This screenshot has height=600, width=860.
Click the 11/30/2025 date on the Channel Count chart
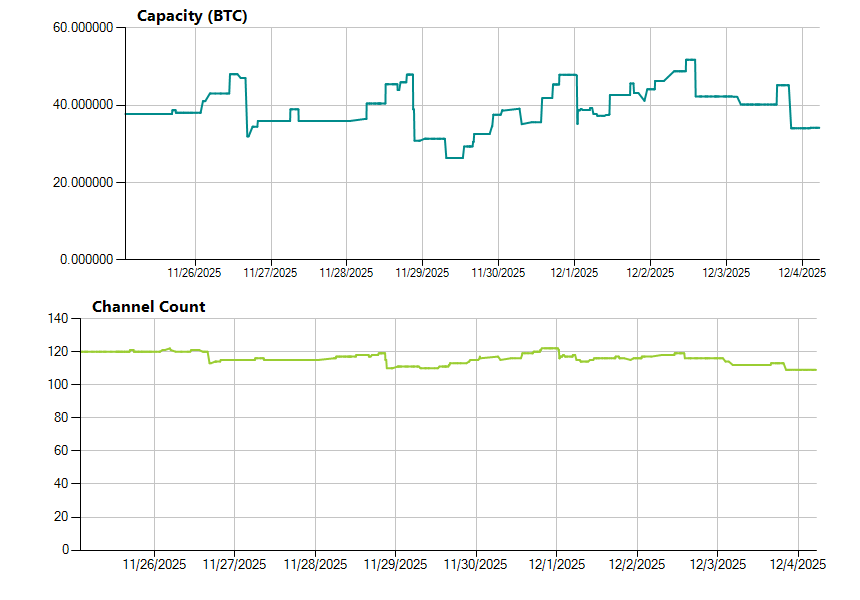(x=476, y=564)
